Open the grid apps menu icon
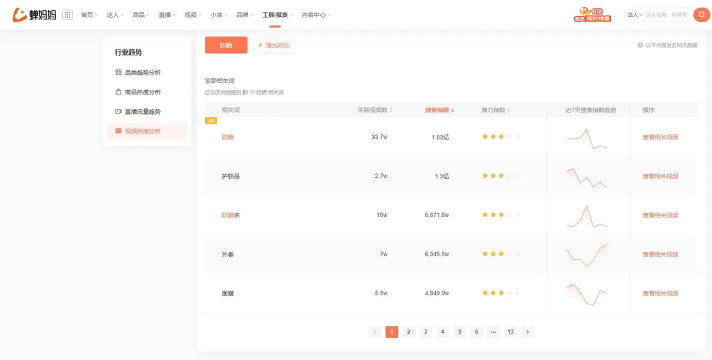The height and width of the screenshot is (360, 712). (x=67, y=15)
